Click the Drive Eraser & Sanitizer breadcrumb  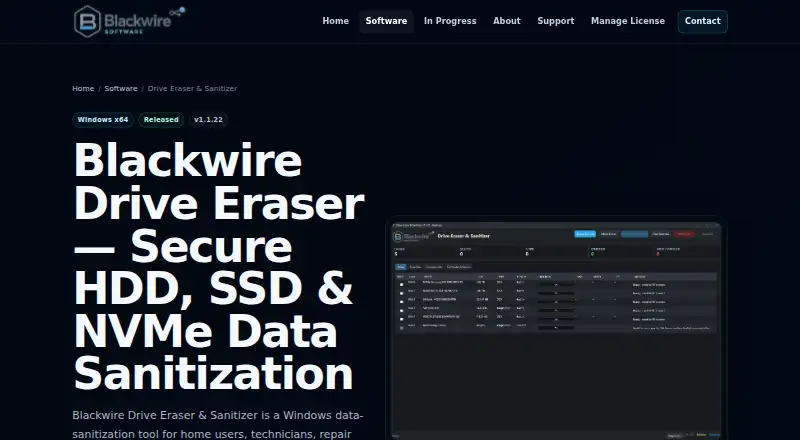192,88
